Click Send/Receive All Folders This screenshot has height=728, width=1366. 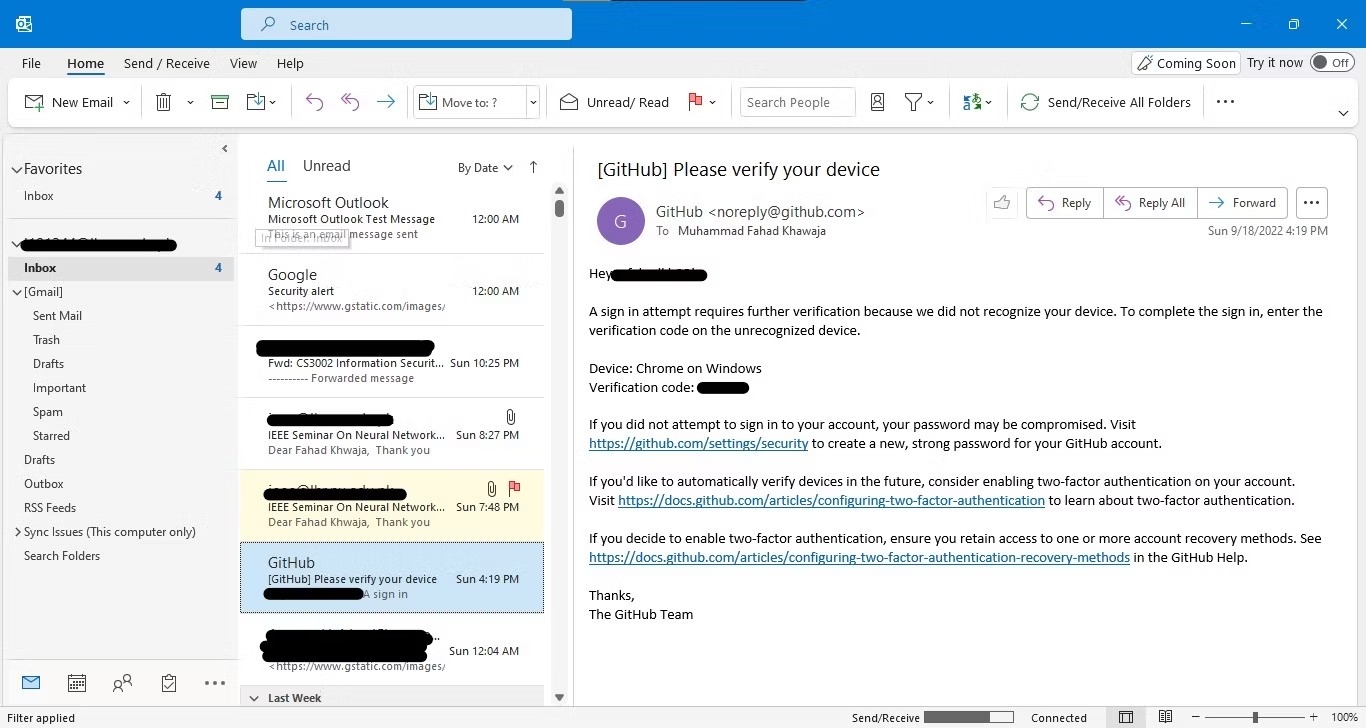(1106, 101)
